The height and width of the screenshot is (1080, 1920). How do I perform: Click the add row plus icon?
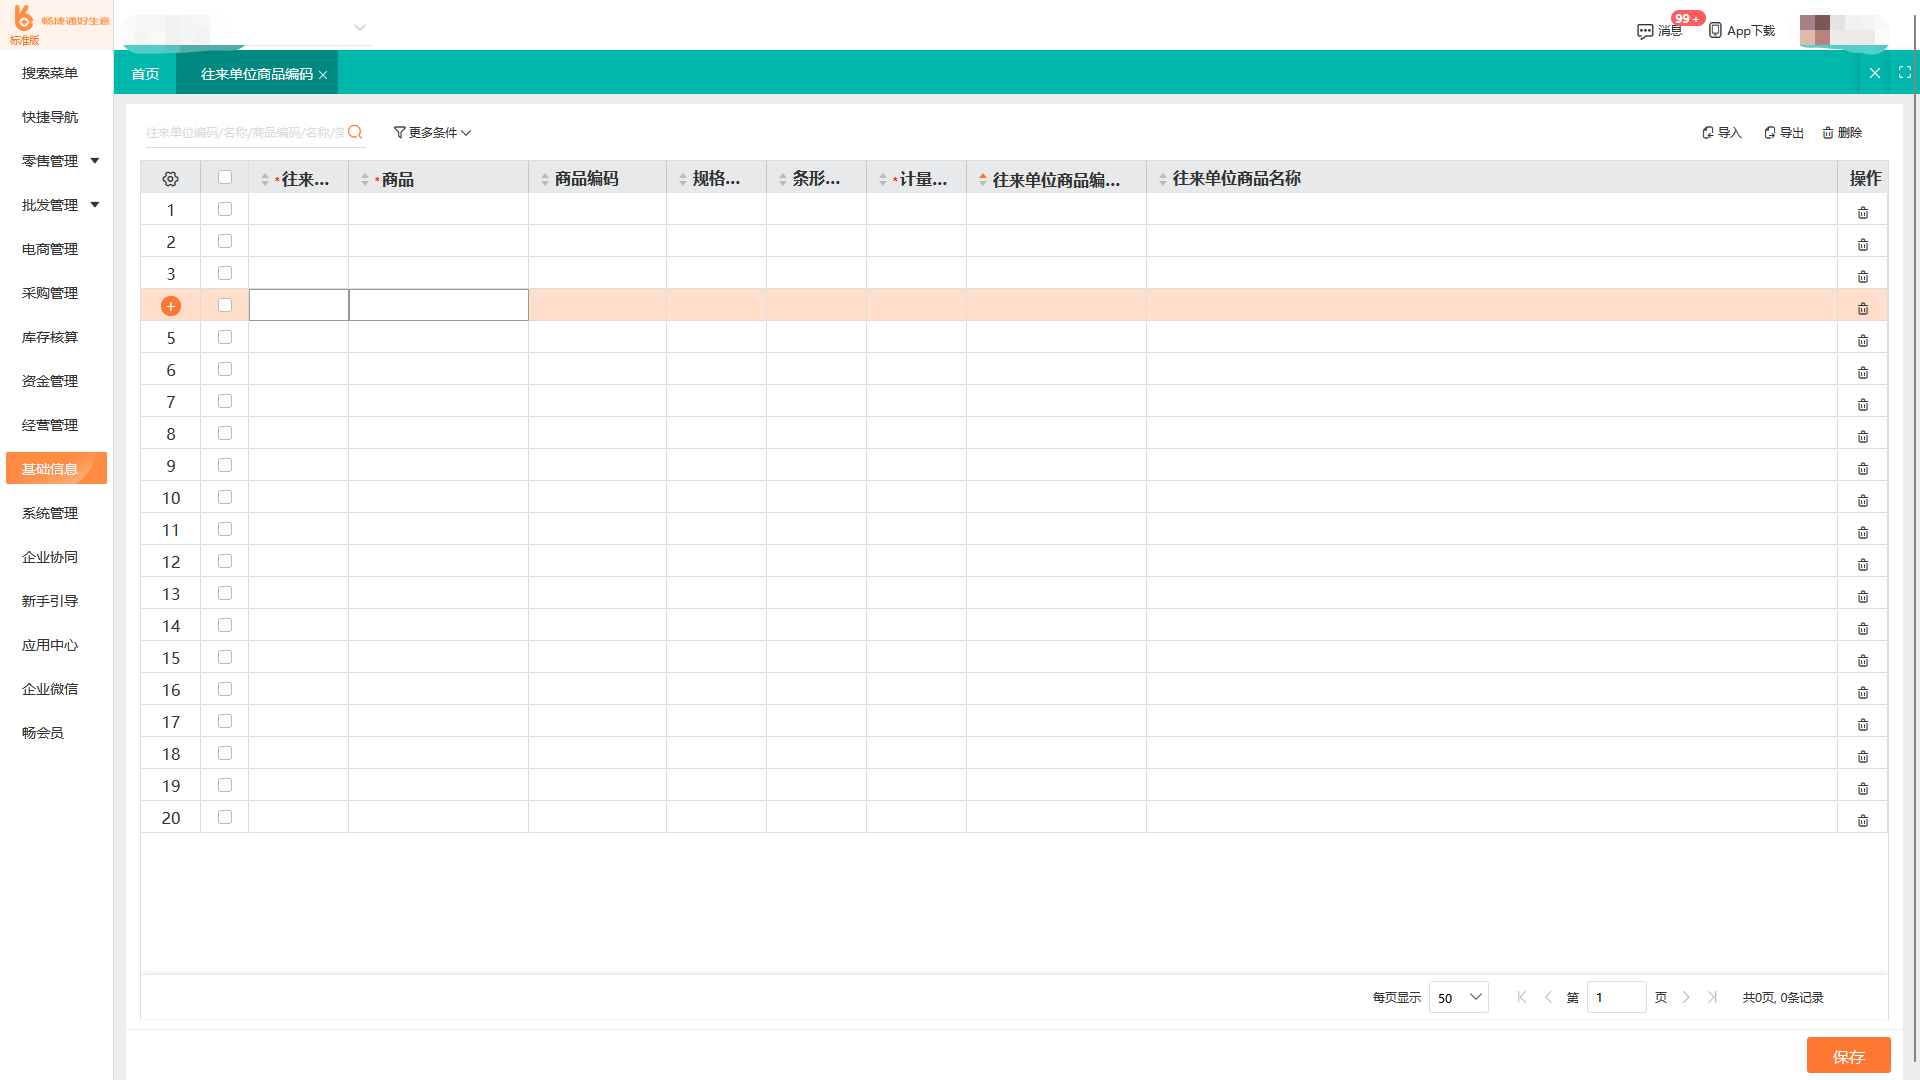click(x=171, y=305)
